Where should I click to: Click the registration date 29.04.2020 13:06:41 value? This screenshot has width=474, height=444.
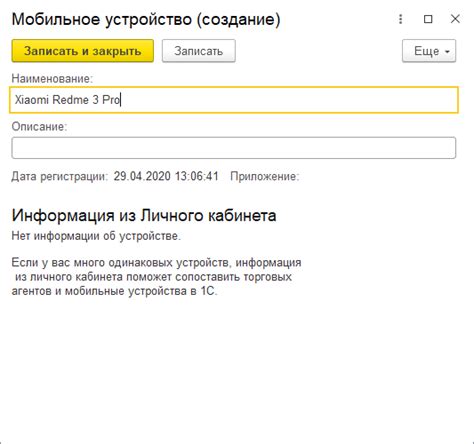coord(166,176)
